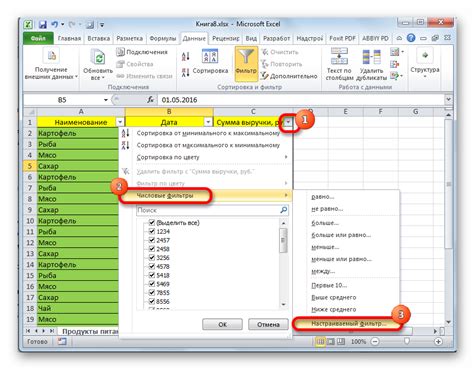Image resolution: width=474 pixels, height=370 pixels.
Task: Click the Структура icon
Action: [x=425, y=55]
